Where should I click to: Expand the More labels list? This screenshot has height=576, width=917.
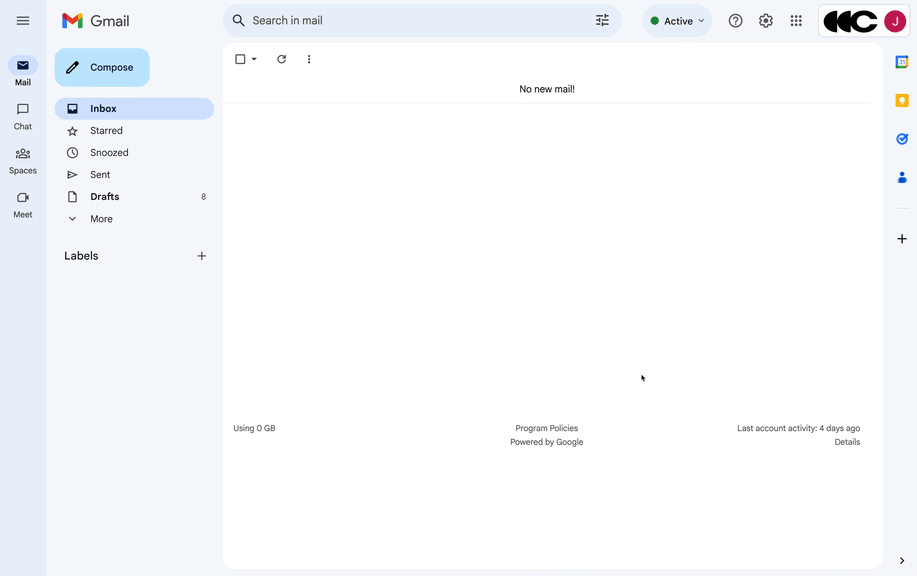(101, 219)
